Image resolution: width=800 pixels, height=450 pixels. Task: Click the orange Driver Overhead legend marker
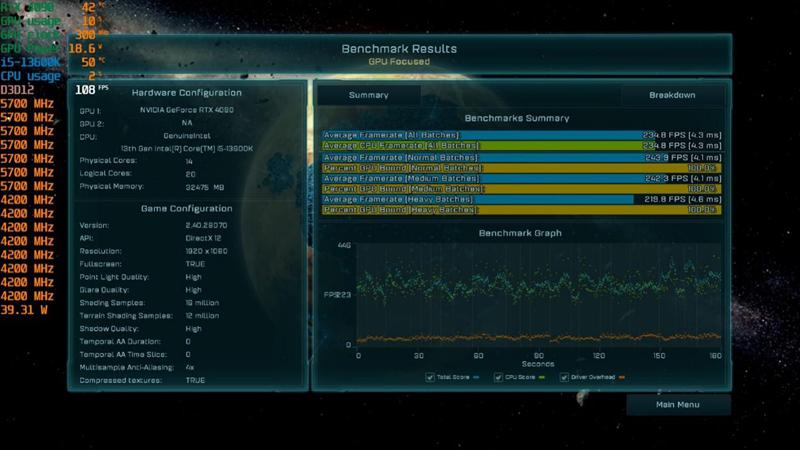pyautogui.click(x=622, y=377)
